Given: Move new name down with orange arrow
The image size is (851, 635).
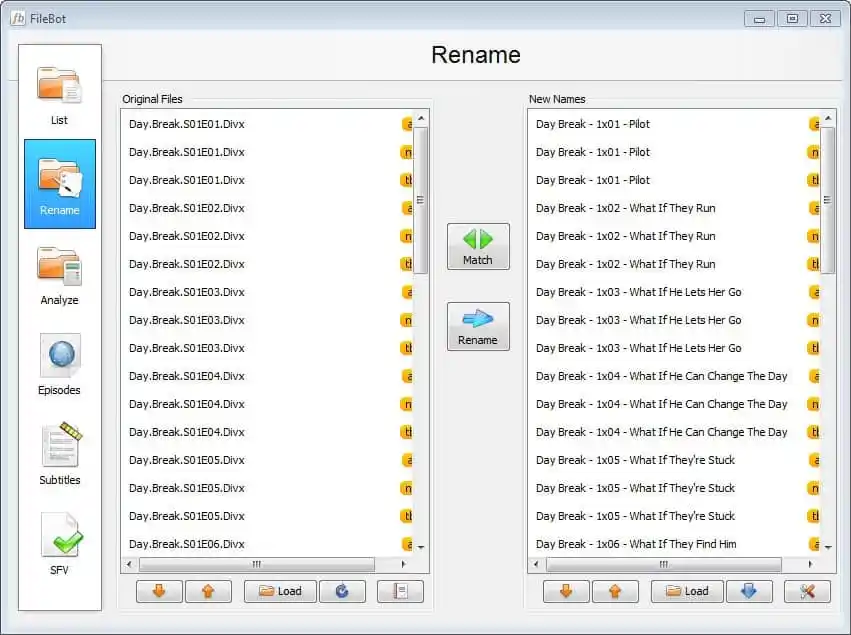Looking at the screenshot, I should (x=566, y=591).
